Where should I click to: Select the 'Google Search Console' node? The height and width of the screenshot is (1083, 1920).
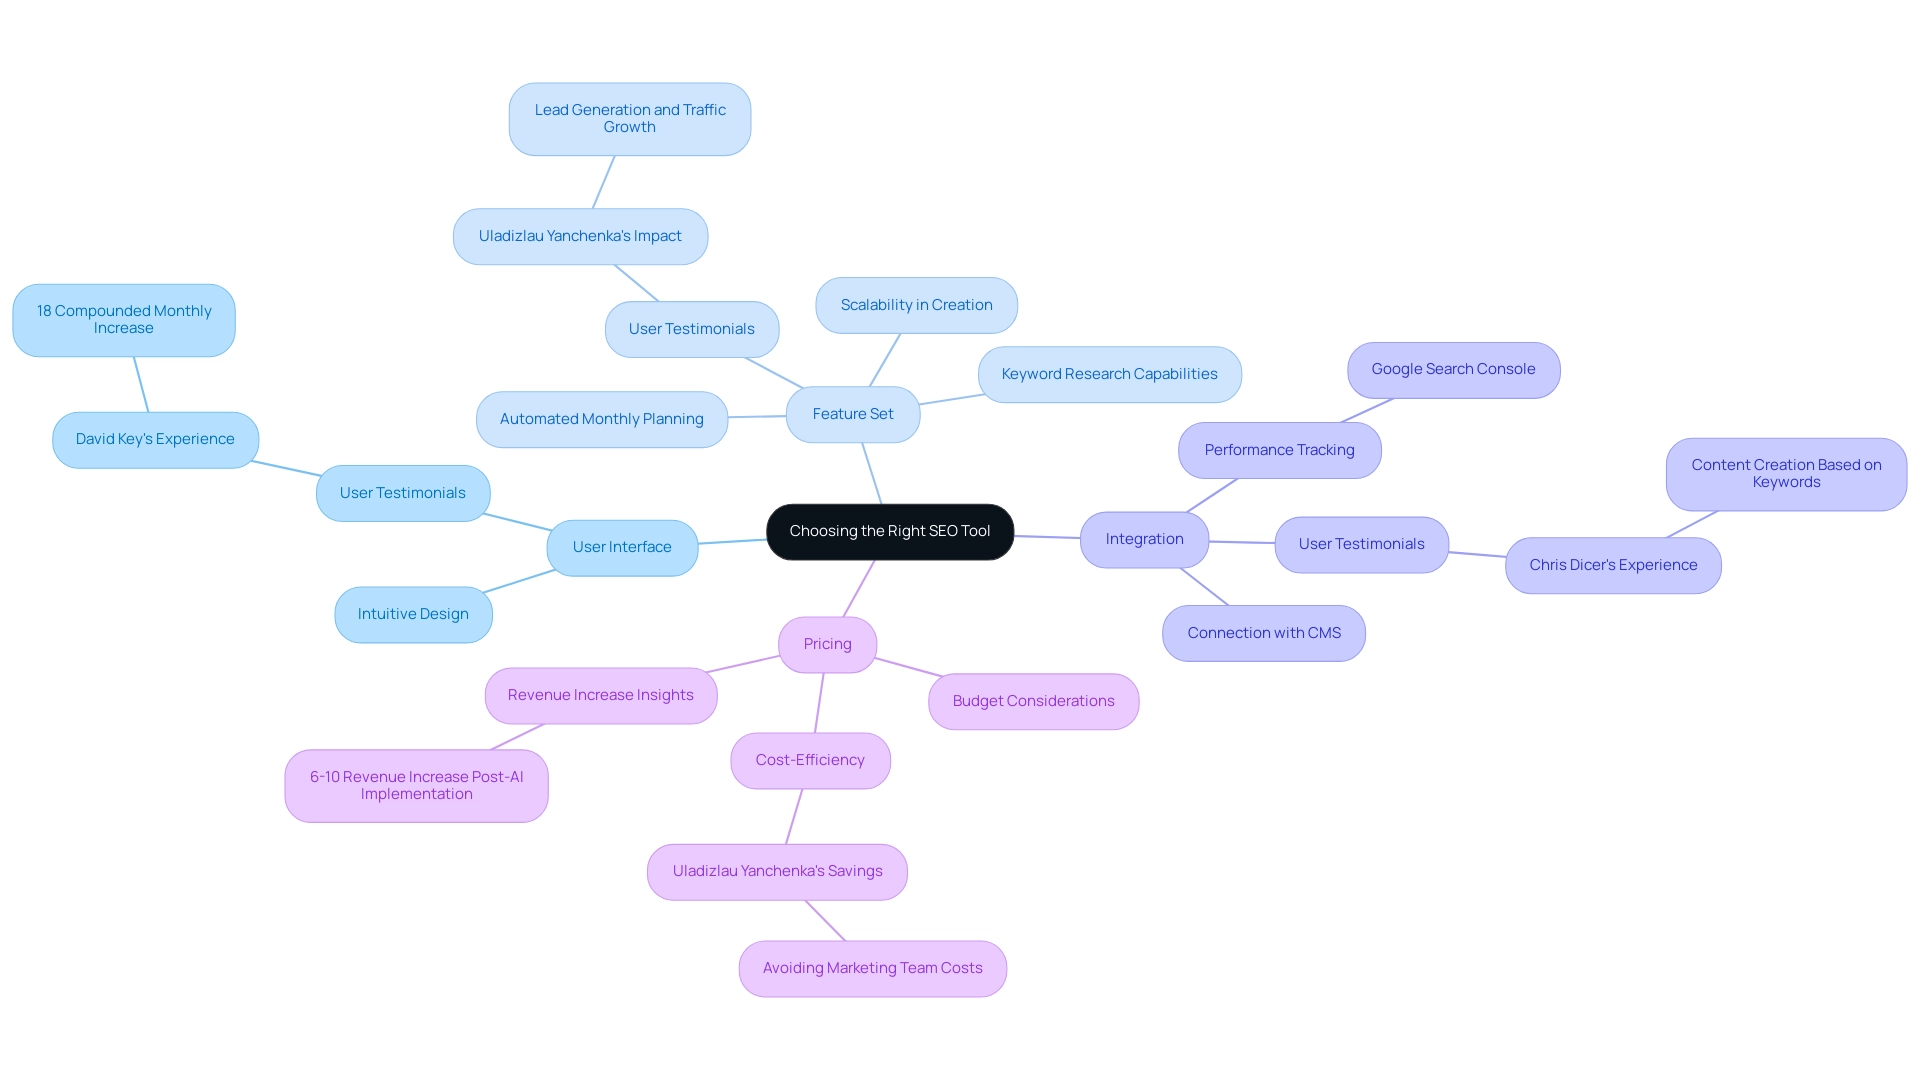1453,368
